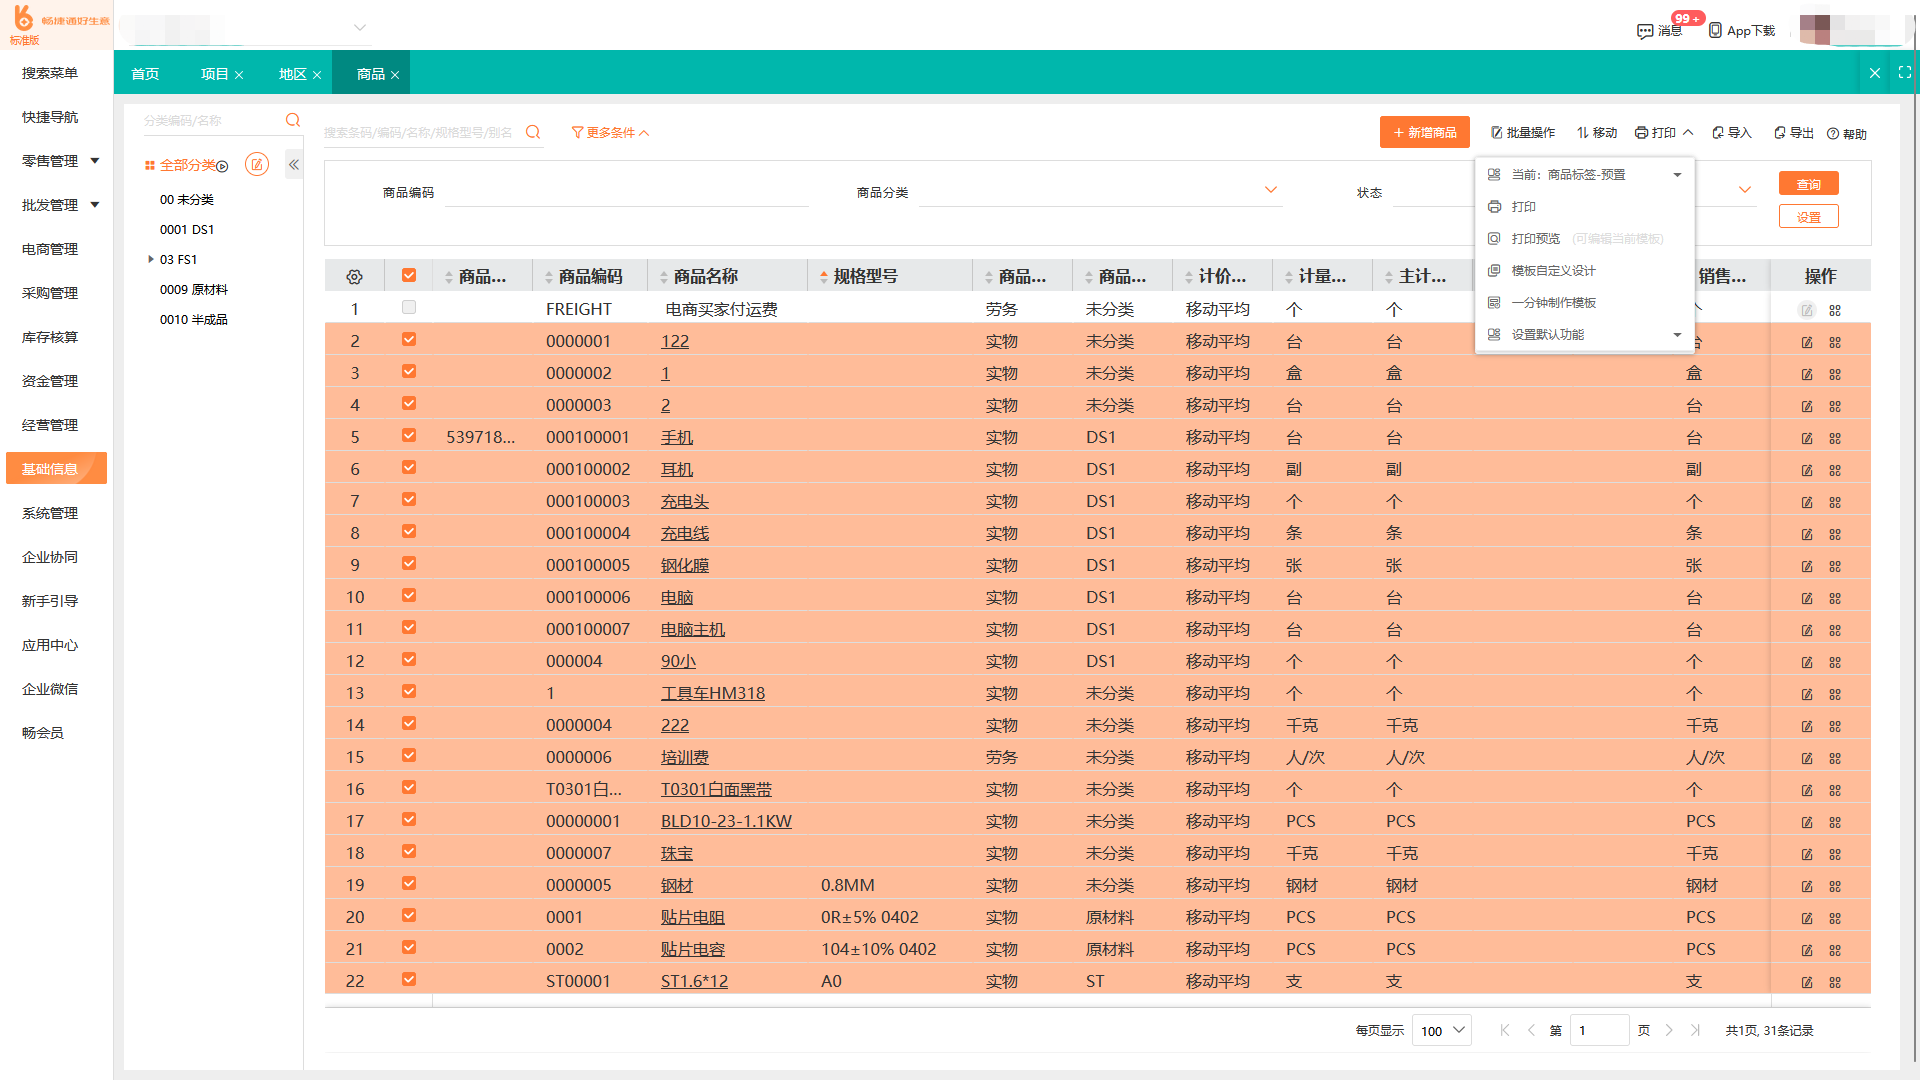1920x1080 pixels.
Task: Click 新增商品 button
Action: (1425, 132)
